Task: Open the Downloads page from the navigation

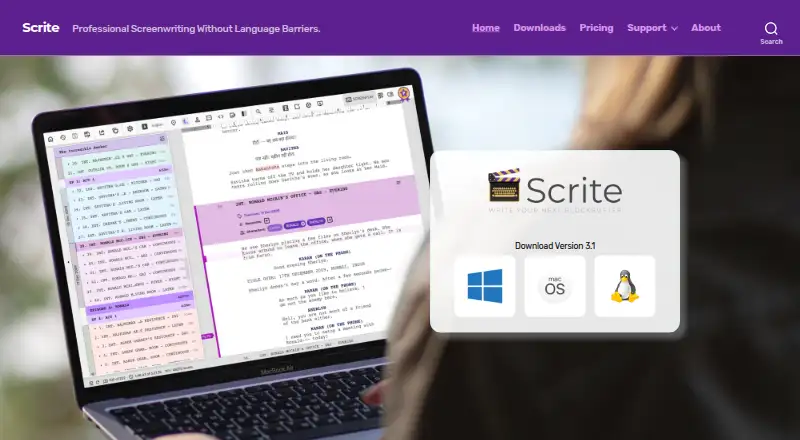Action: click(539, 28)
